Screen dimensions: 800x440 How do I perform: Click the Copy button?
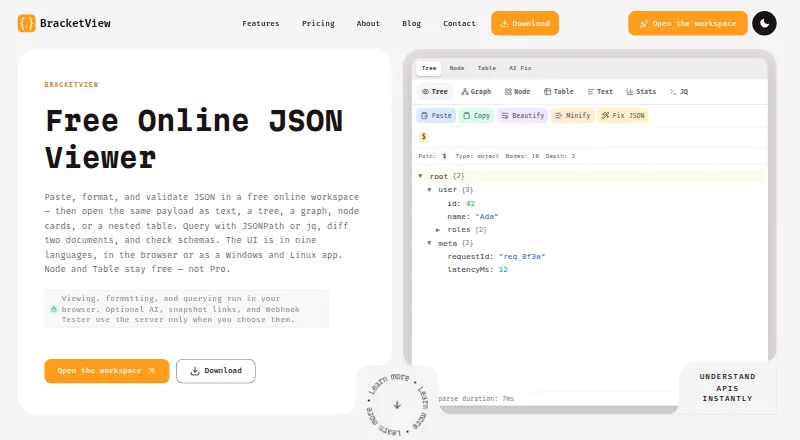(x=477, y=115)
